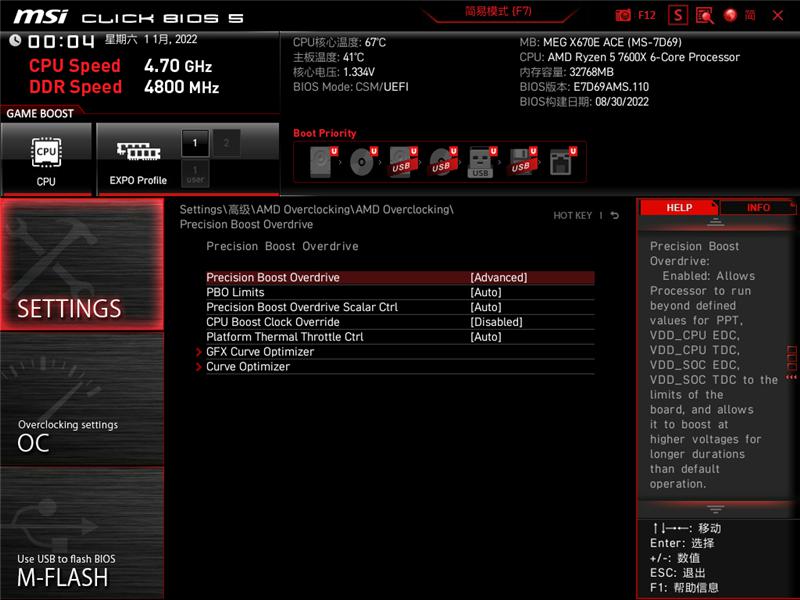Image resolution: width=800 pixels, height=600 pixels.
Task: Click the red S favorites icon
Action: (x=679, y=15)
